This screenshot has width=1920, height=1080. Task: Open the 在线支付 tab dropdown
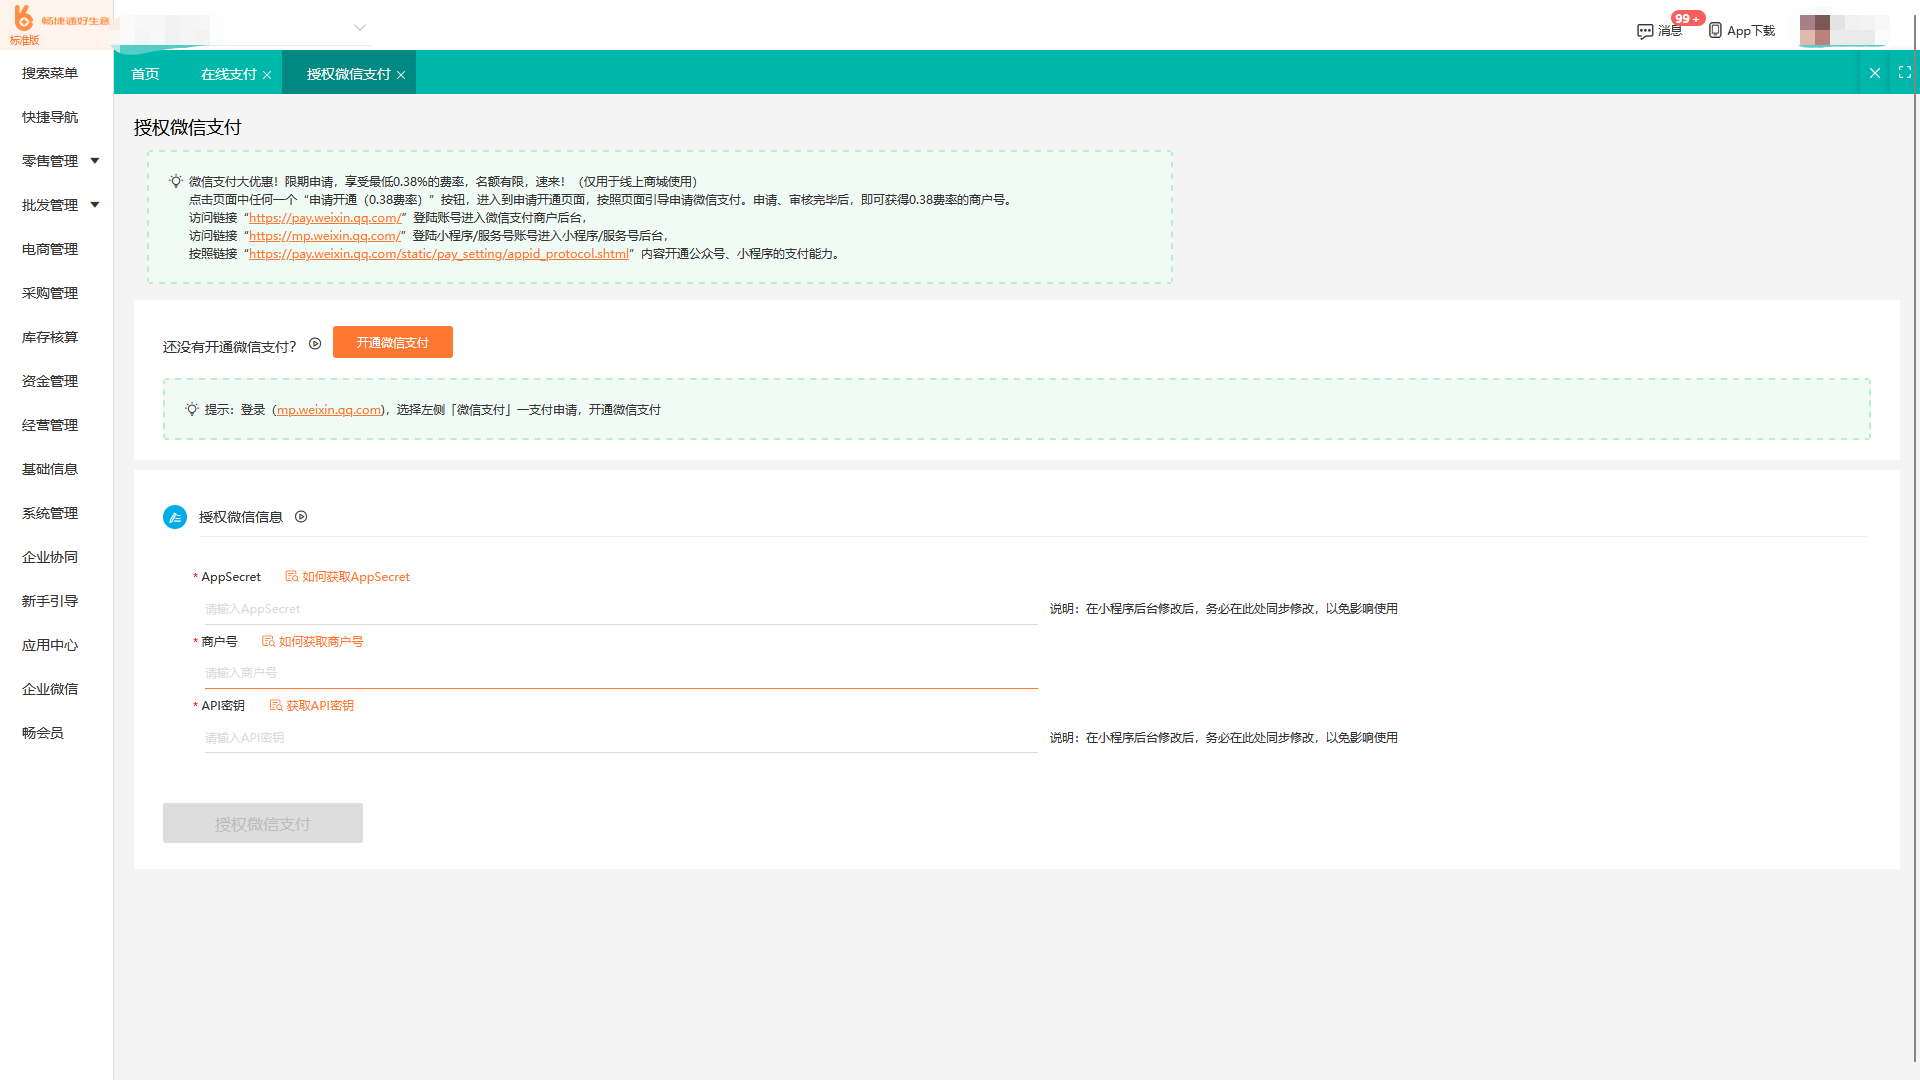[229, 74]
